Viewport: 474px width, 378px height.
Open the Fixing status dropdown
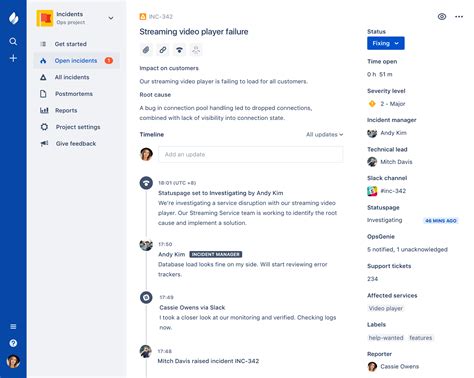[386, 43]
